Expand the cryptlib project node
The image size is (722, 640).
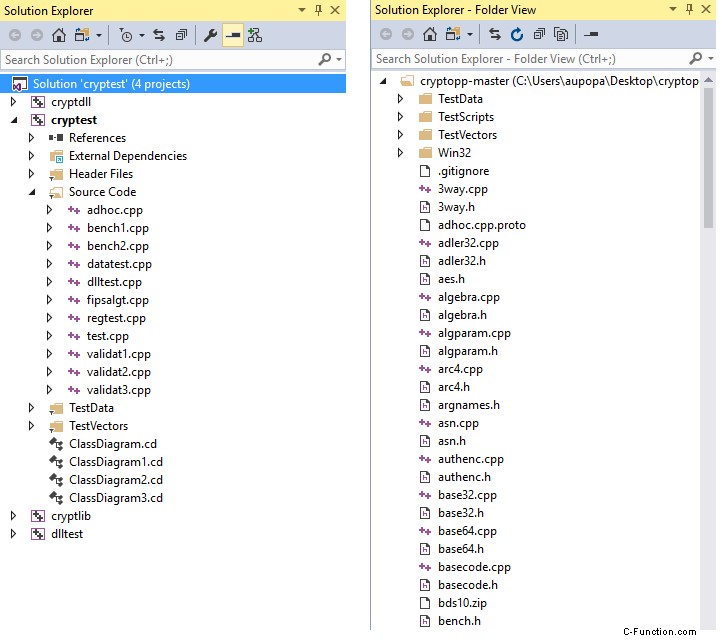(x=14, y=516)
